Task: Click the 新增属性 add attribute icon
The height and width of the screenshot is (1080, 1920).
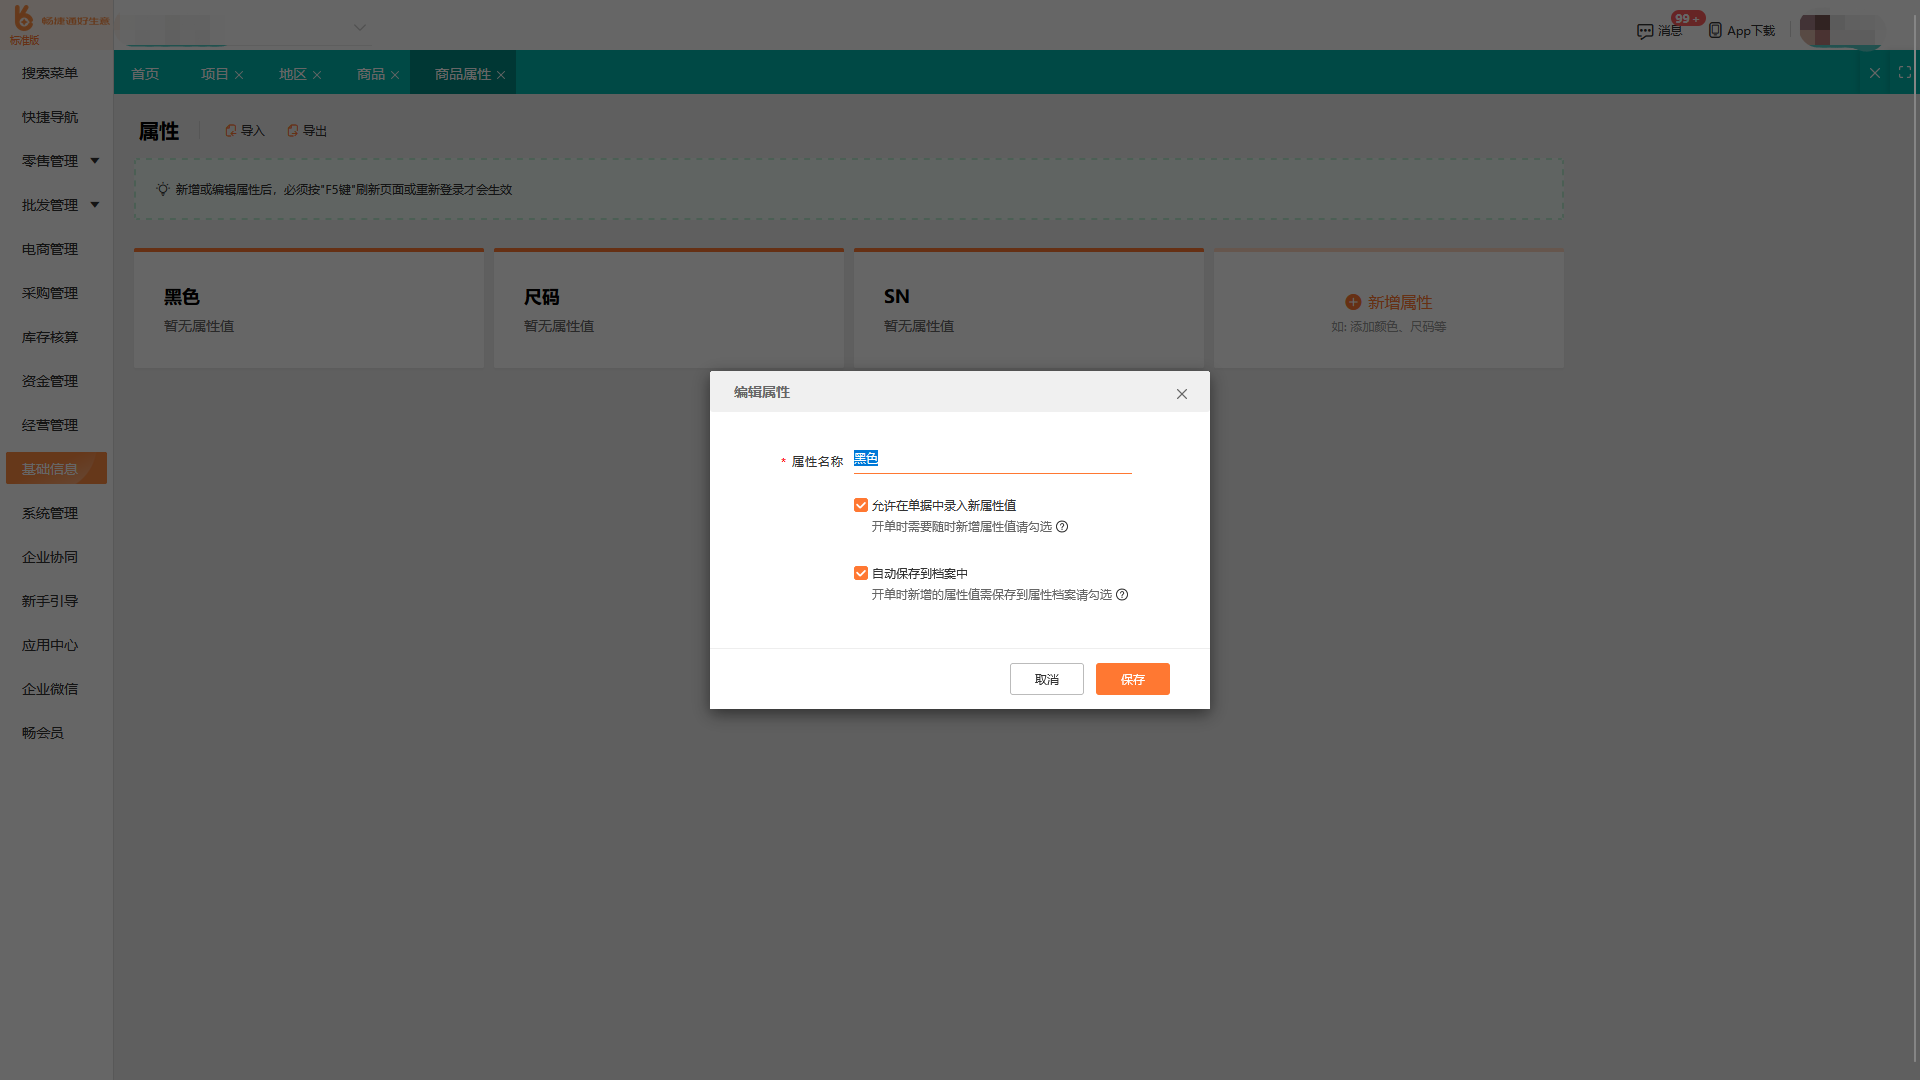Action: [x=1353, y=302]
